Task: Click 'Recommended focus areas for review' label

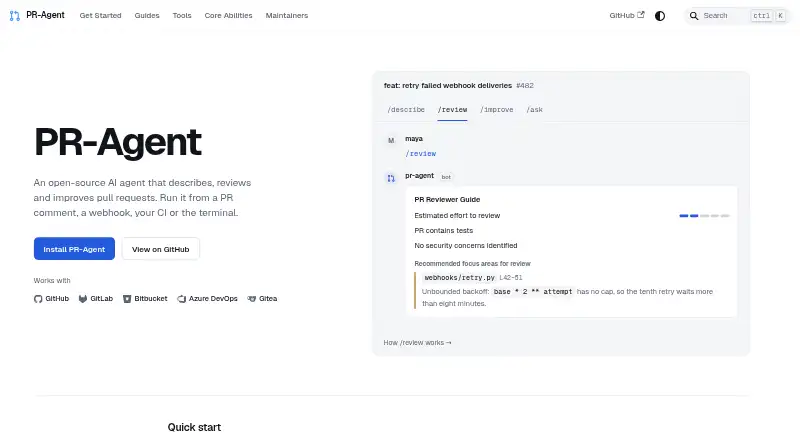Action: pos(472,264)
